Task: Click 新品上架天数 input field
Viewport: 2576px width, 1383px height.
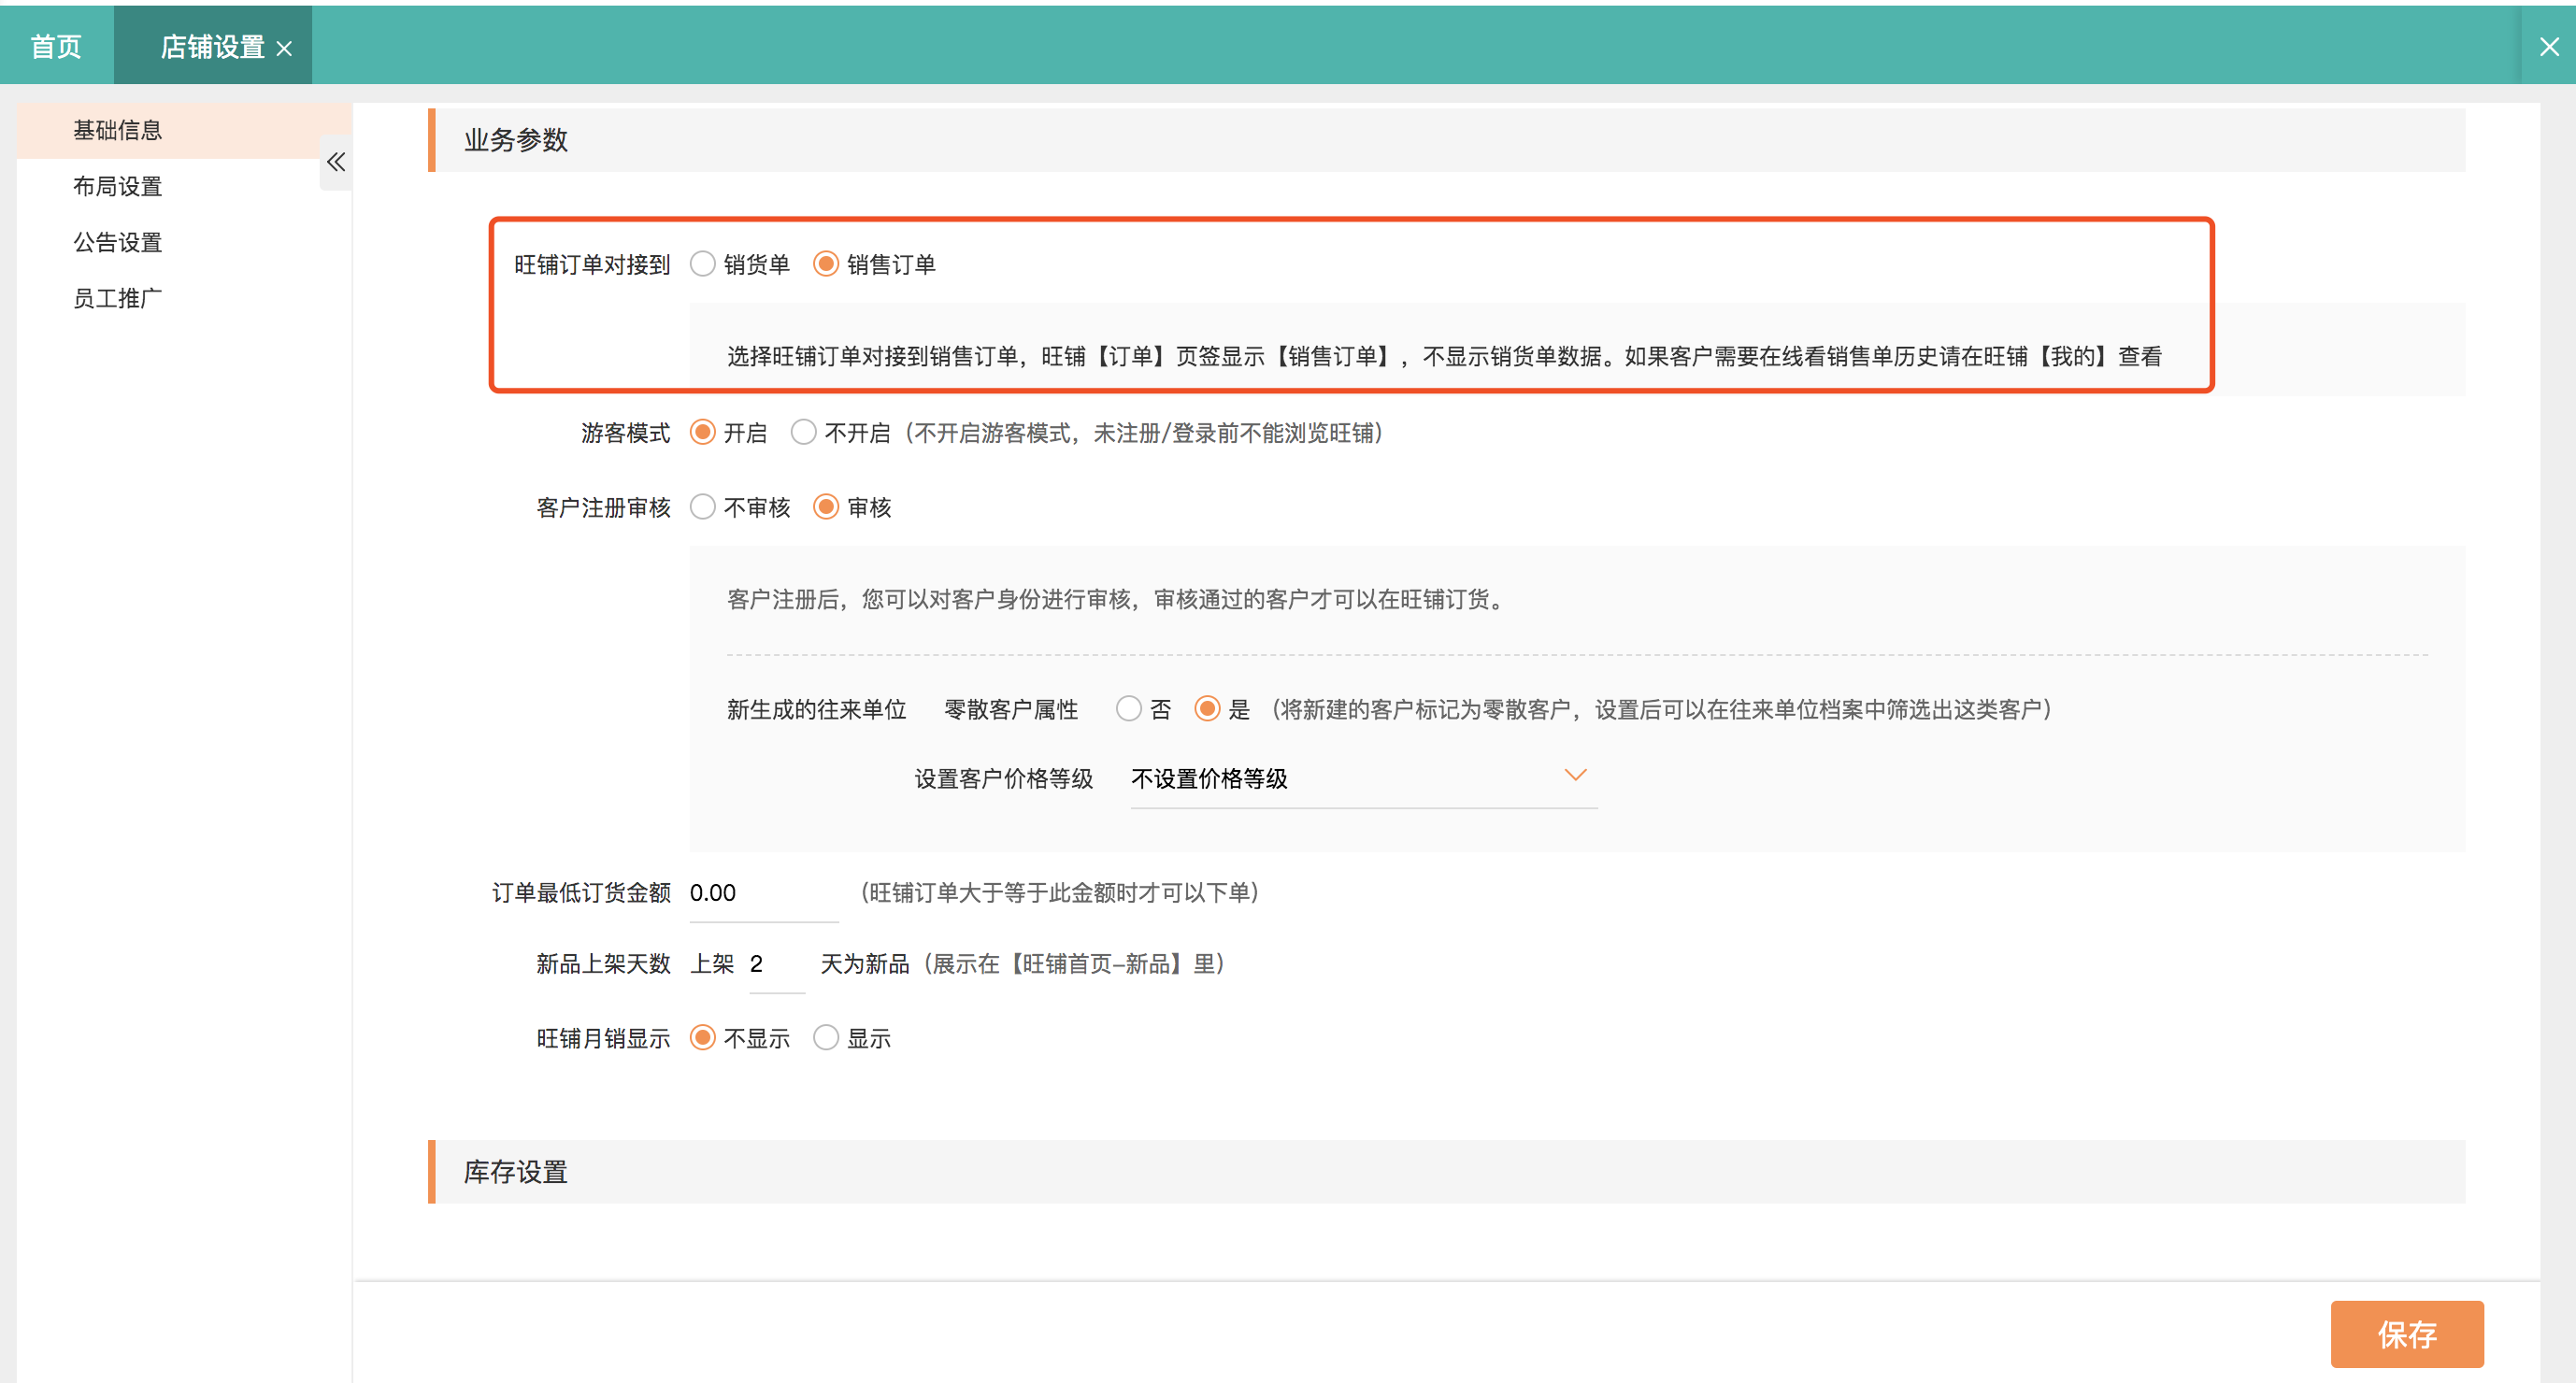Action: pos(764,965)
